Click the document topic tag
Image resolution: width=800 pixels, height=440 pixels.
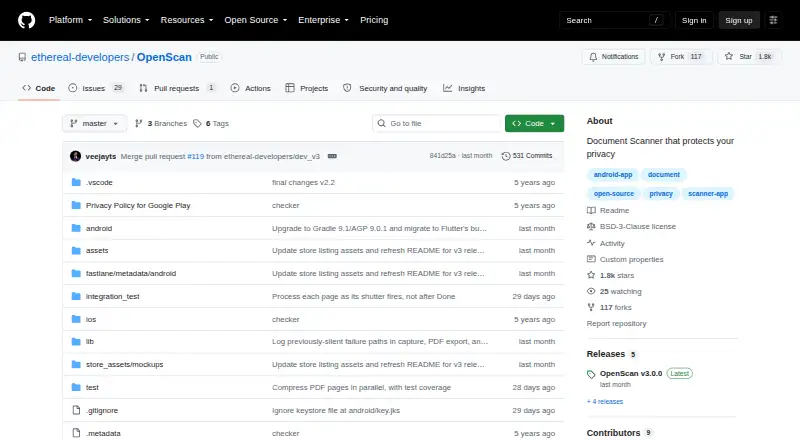(664, 175)
